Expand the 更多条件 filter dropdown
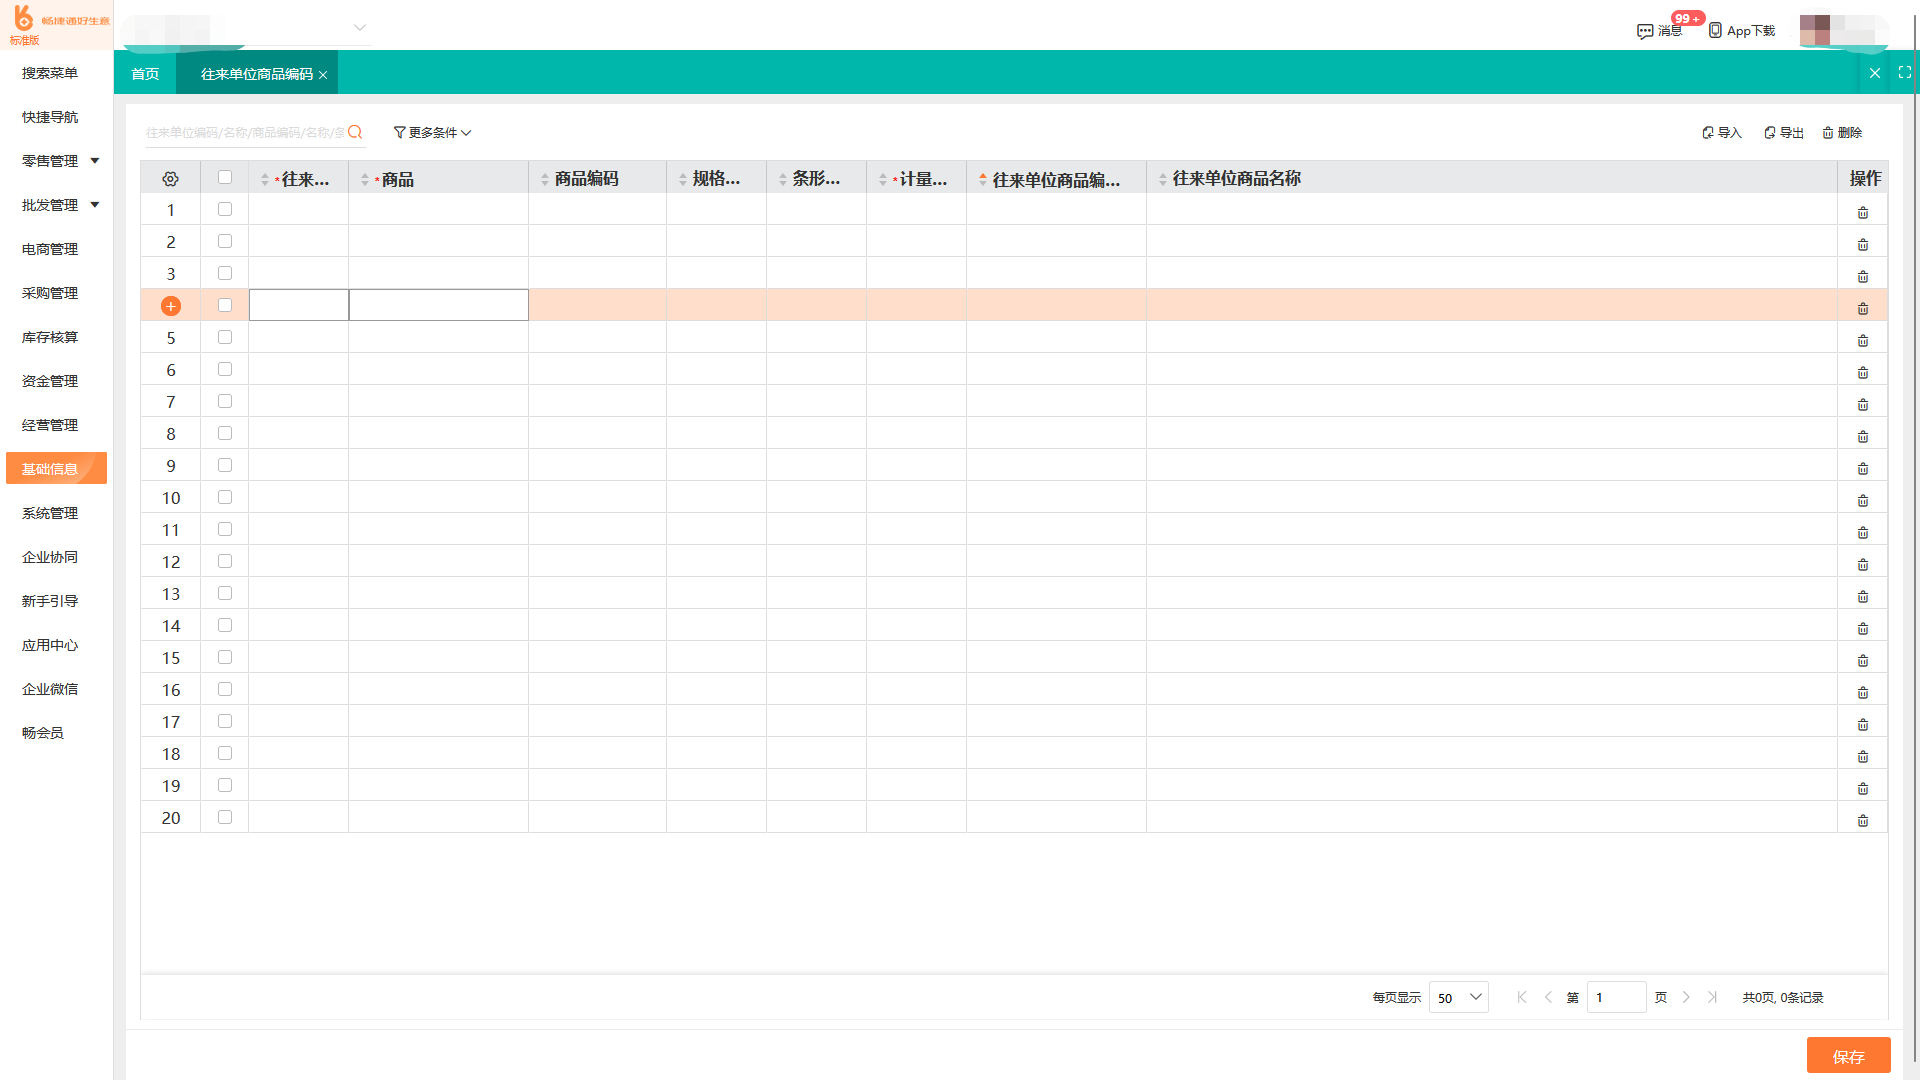The height and width of the screenshot is (1080, 1920). (431, 132)
